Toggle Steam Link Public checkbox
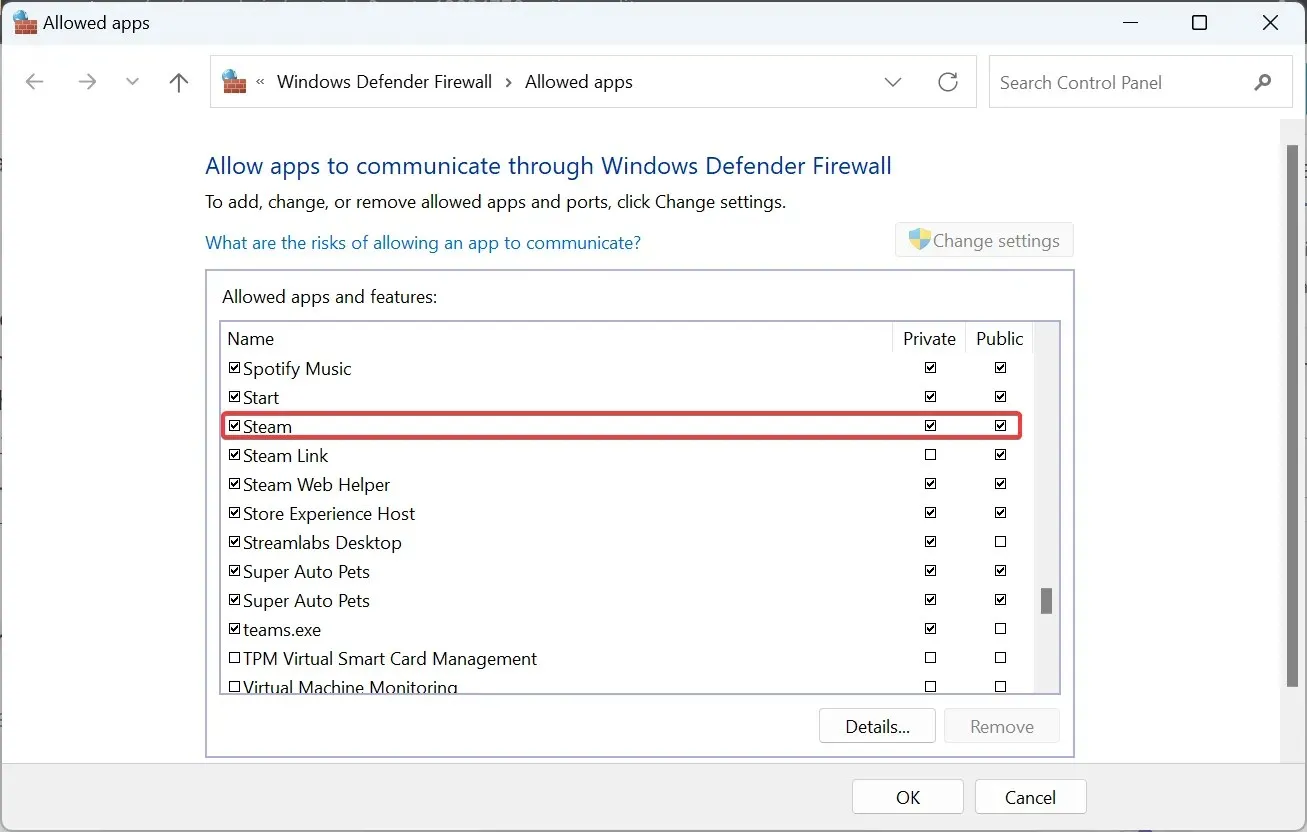This screenshot has height=832, width=1307. point(1001,455)
